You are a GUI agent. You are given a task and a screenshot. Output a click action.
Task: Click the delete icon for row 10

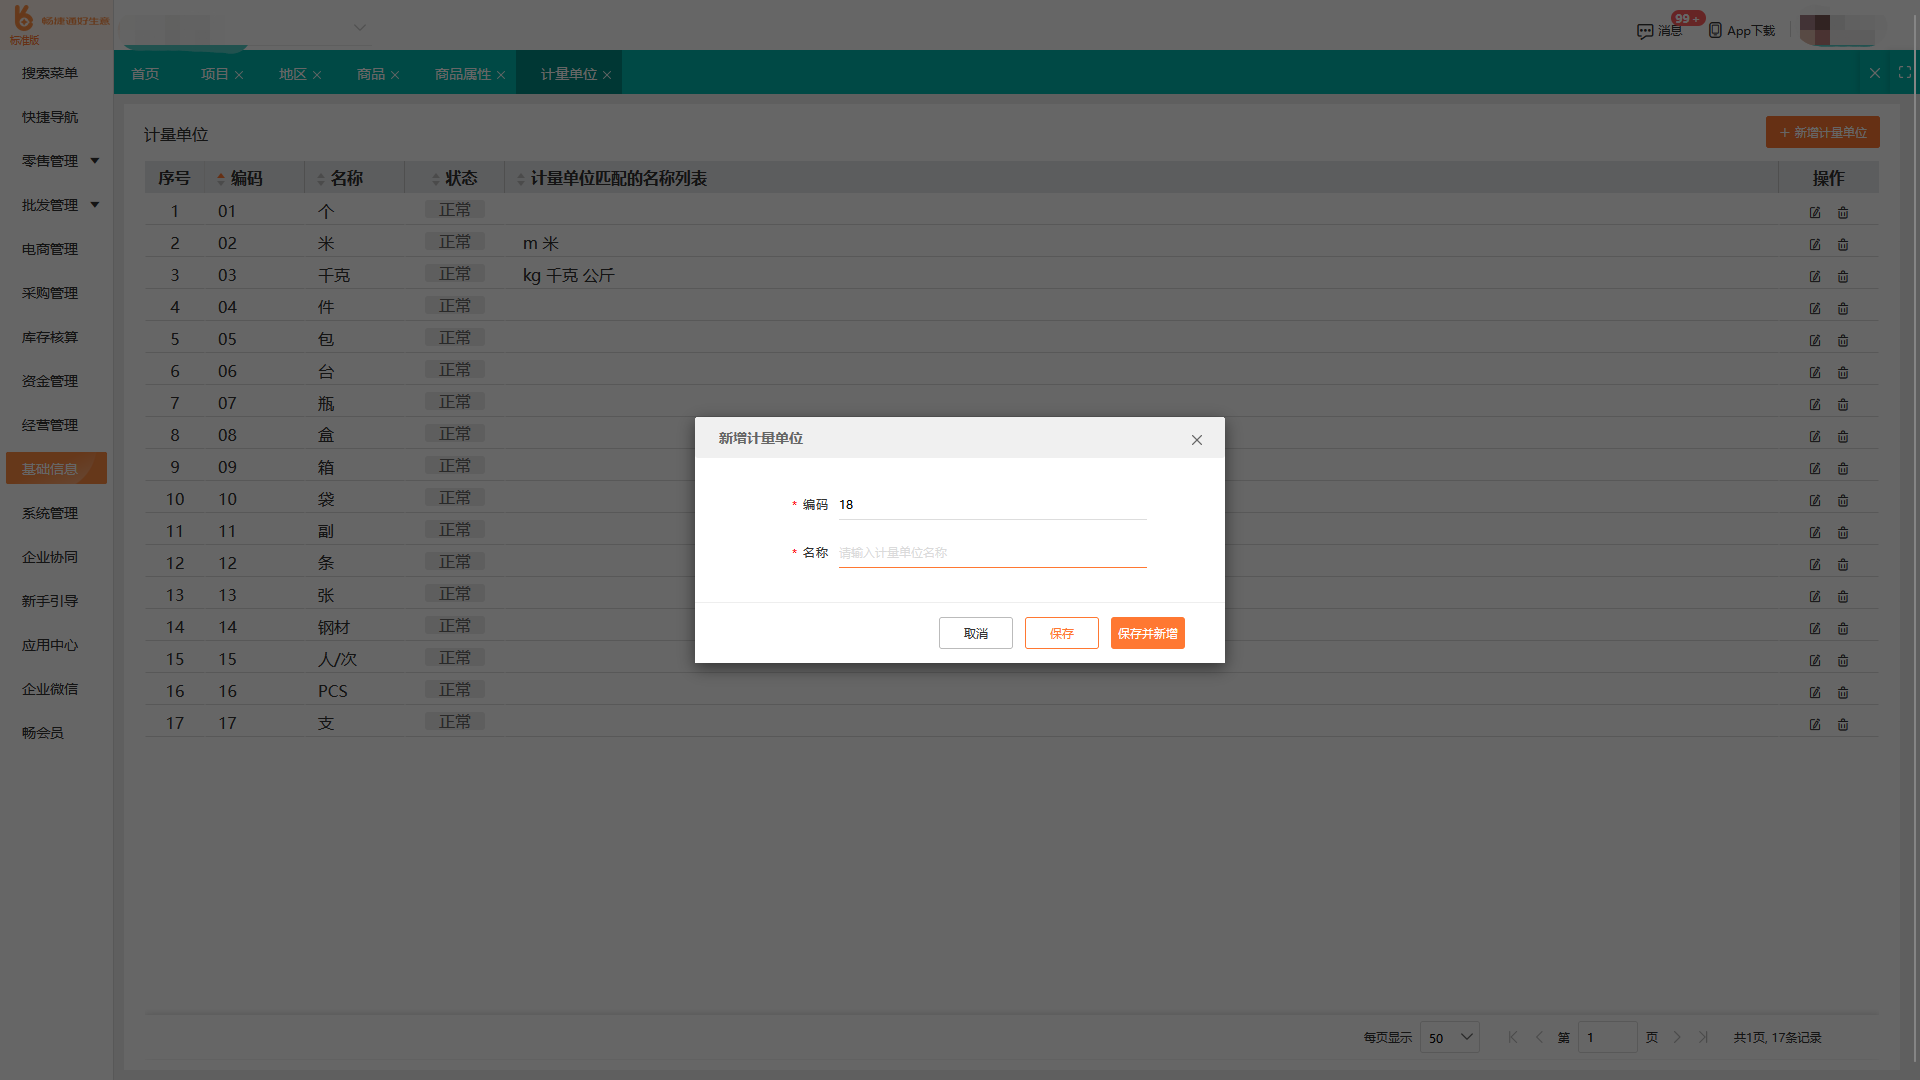[x=1844, y=500]
